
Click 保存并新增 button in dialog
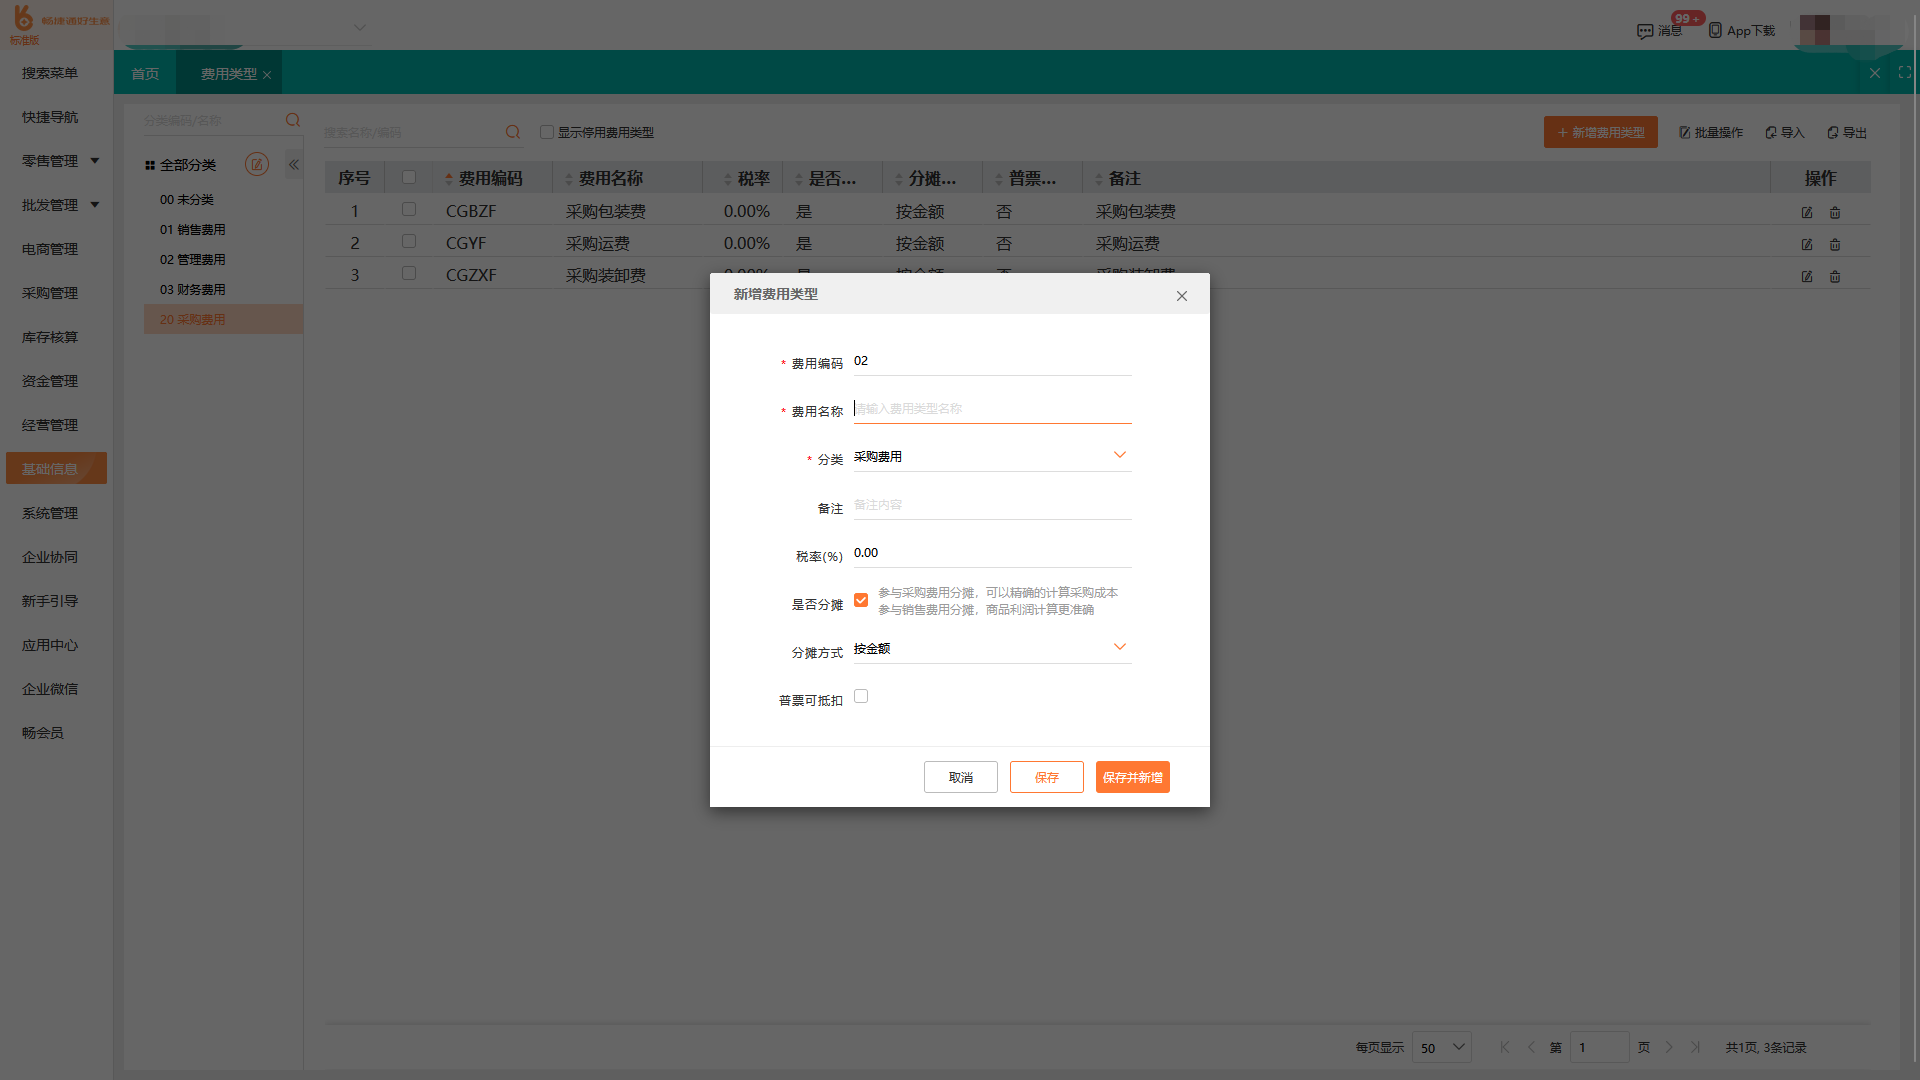click(1131, 777)
